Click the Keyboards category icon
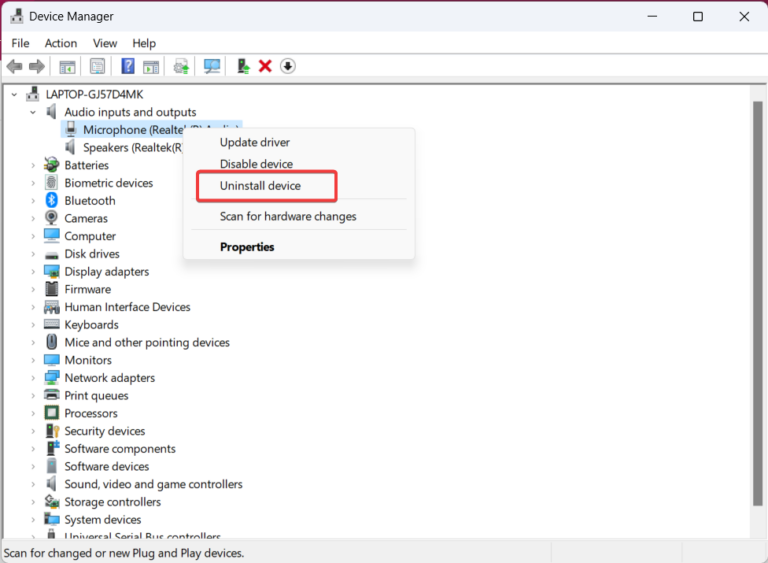This screenshot has height=563, width=768. tap(51, 324)
